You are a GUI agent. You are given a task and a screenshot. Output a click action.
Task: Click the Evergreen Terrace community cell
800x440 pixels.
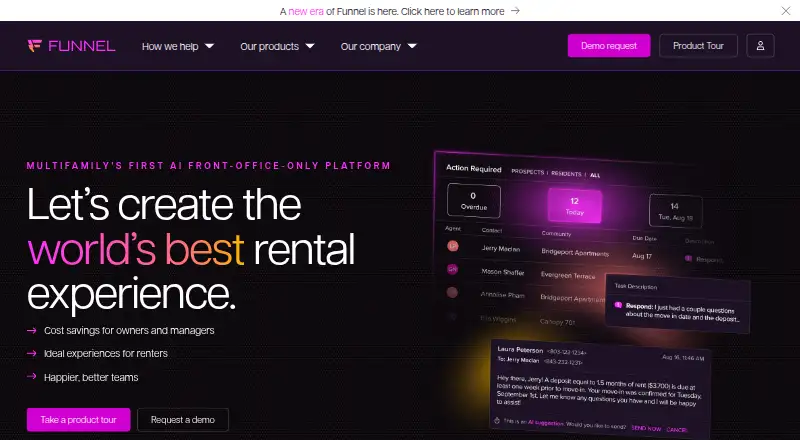tap(568, 276)
